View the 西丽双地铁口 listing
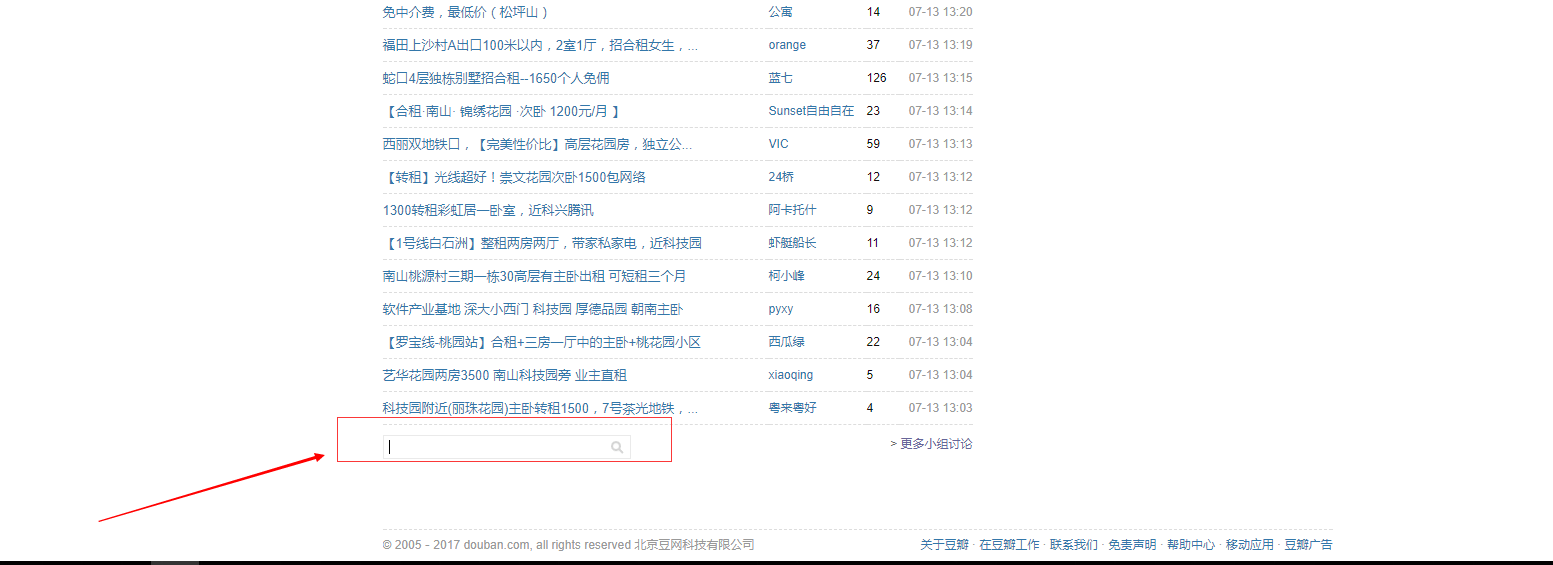The image size is (1553, 565). pos(537,144)
